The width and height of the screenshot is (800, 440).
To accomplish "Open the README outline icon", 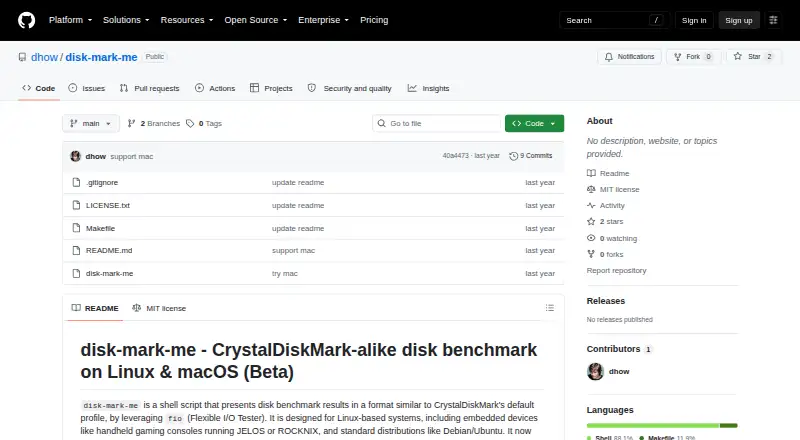I will (x=549, y=308).
